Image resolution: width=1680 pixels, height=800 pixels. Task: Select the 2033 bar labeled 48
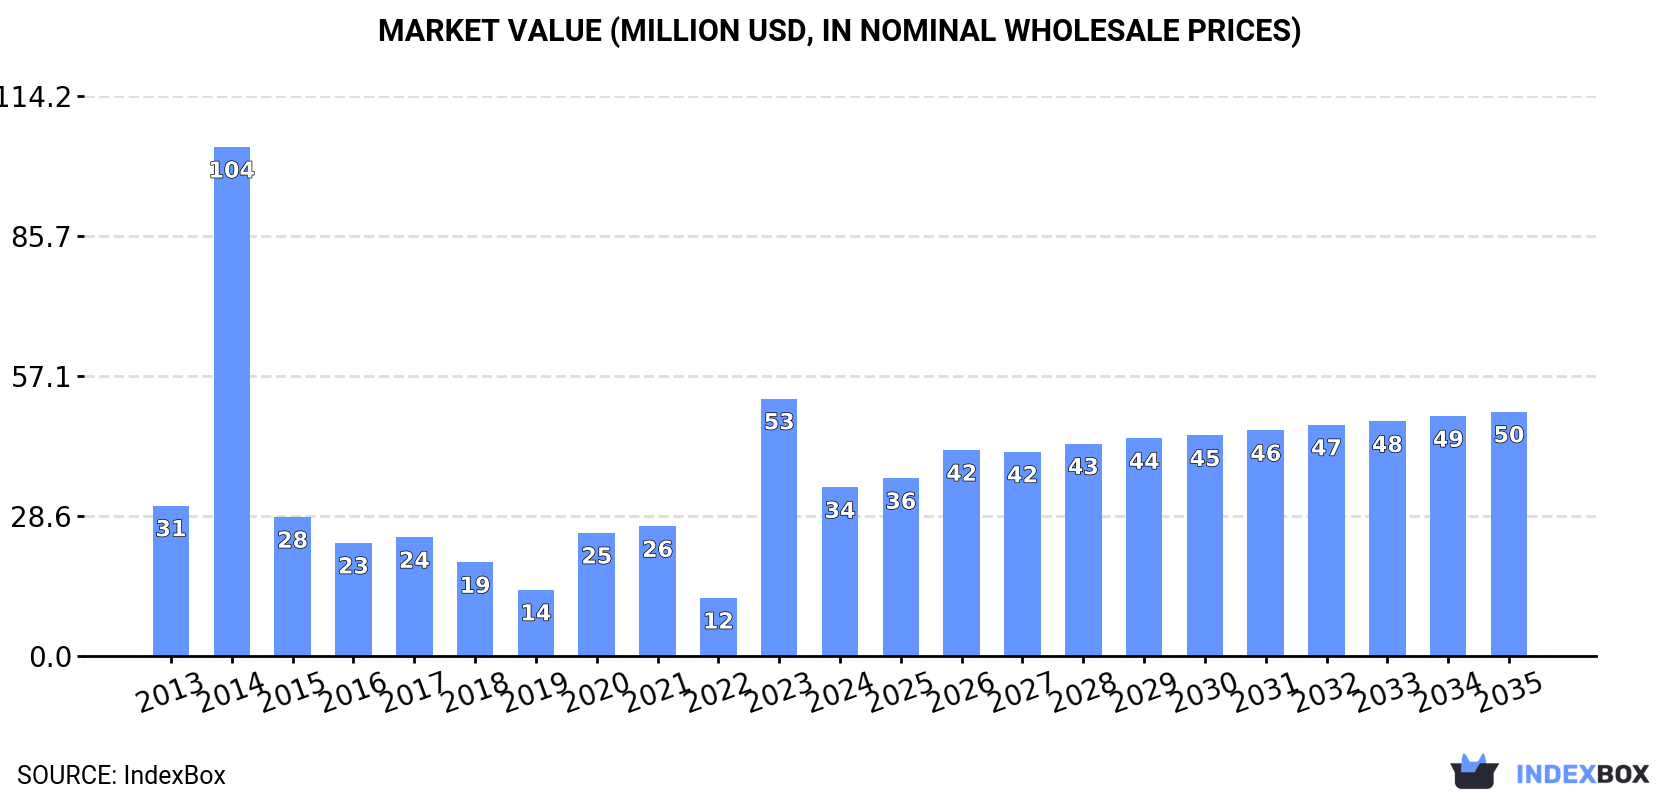pos(1387,539)
